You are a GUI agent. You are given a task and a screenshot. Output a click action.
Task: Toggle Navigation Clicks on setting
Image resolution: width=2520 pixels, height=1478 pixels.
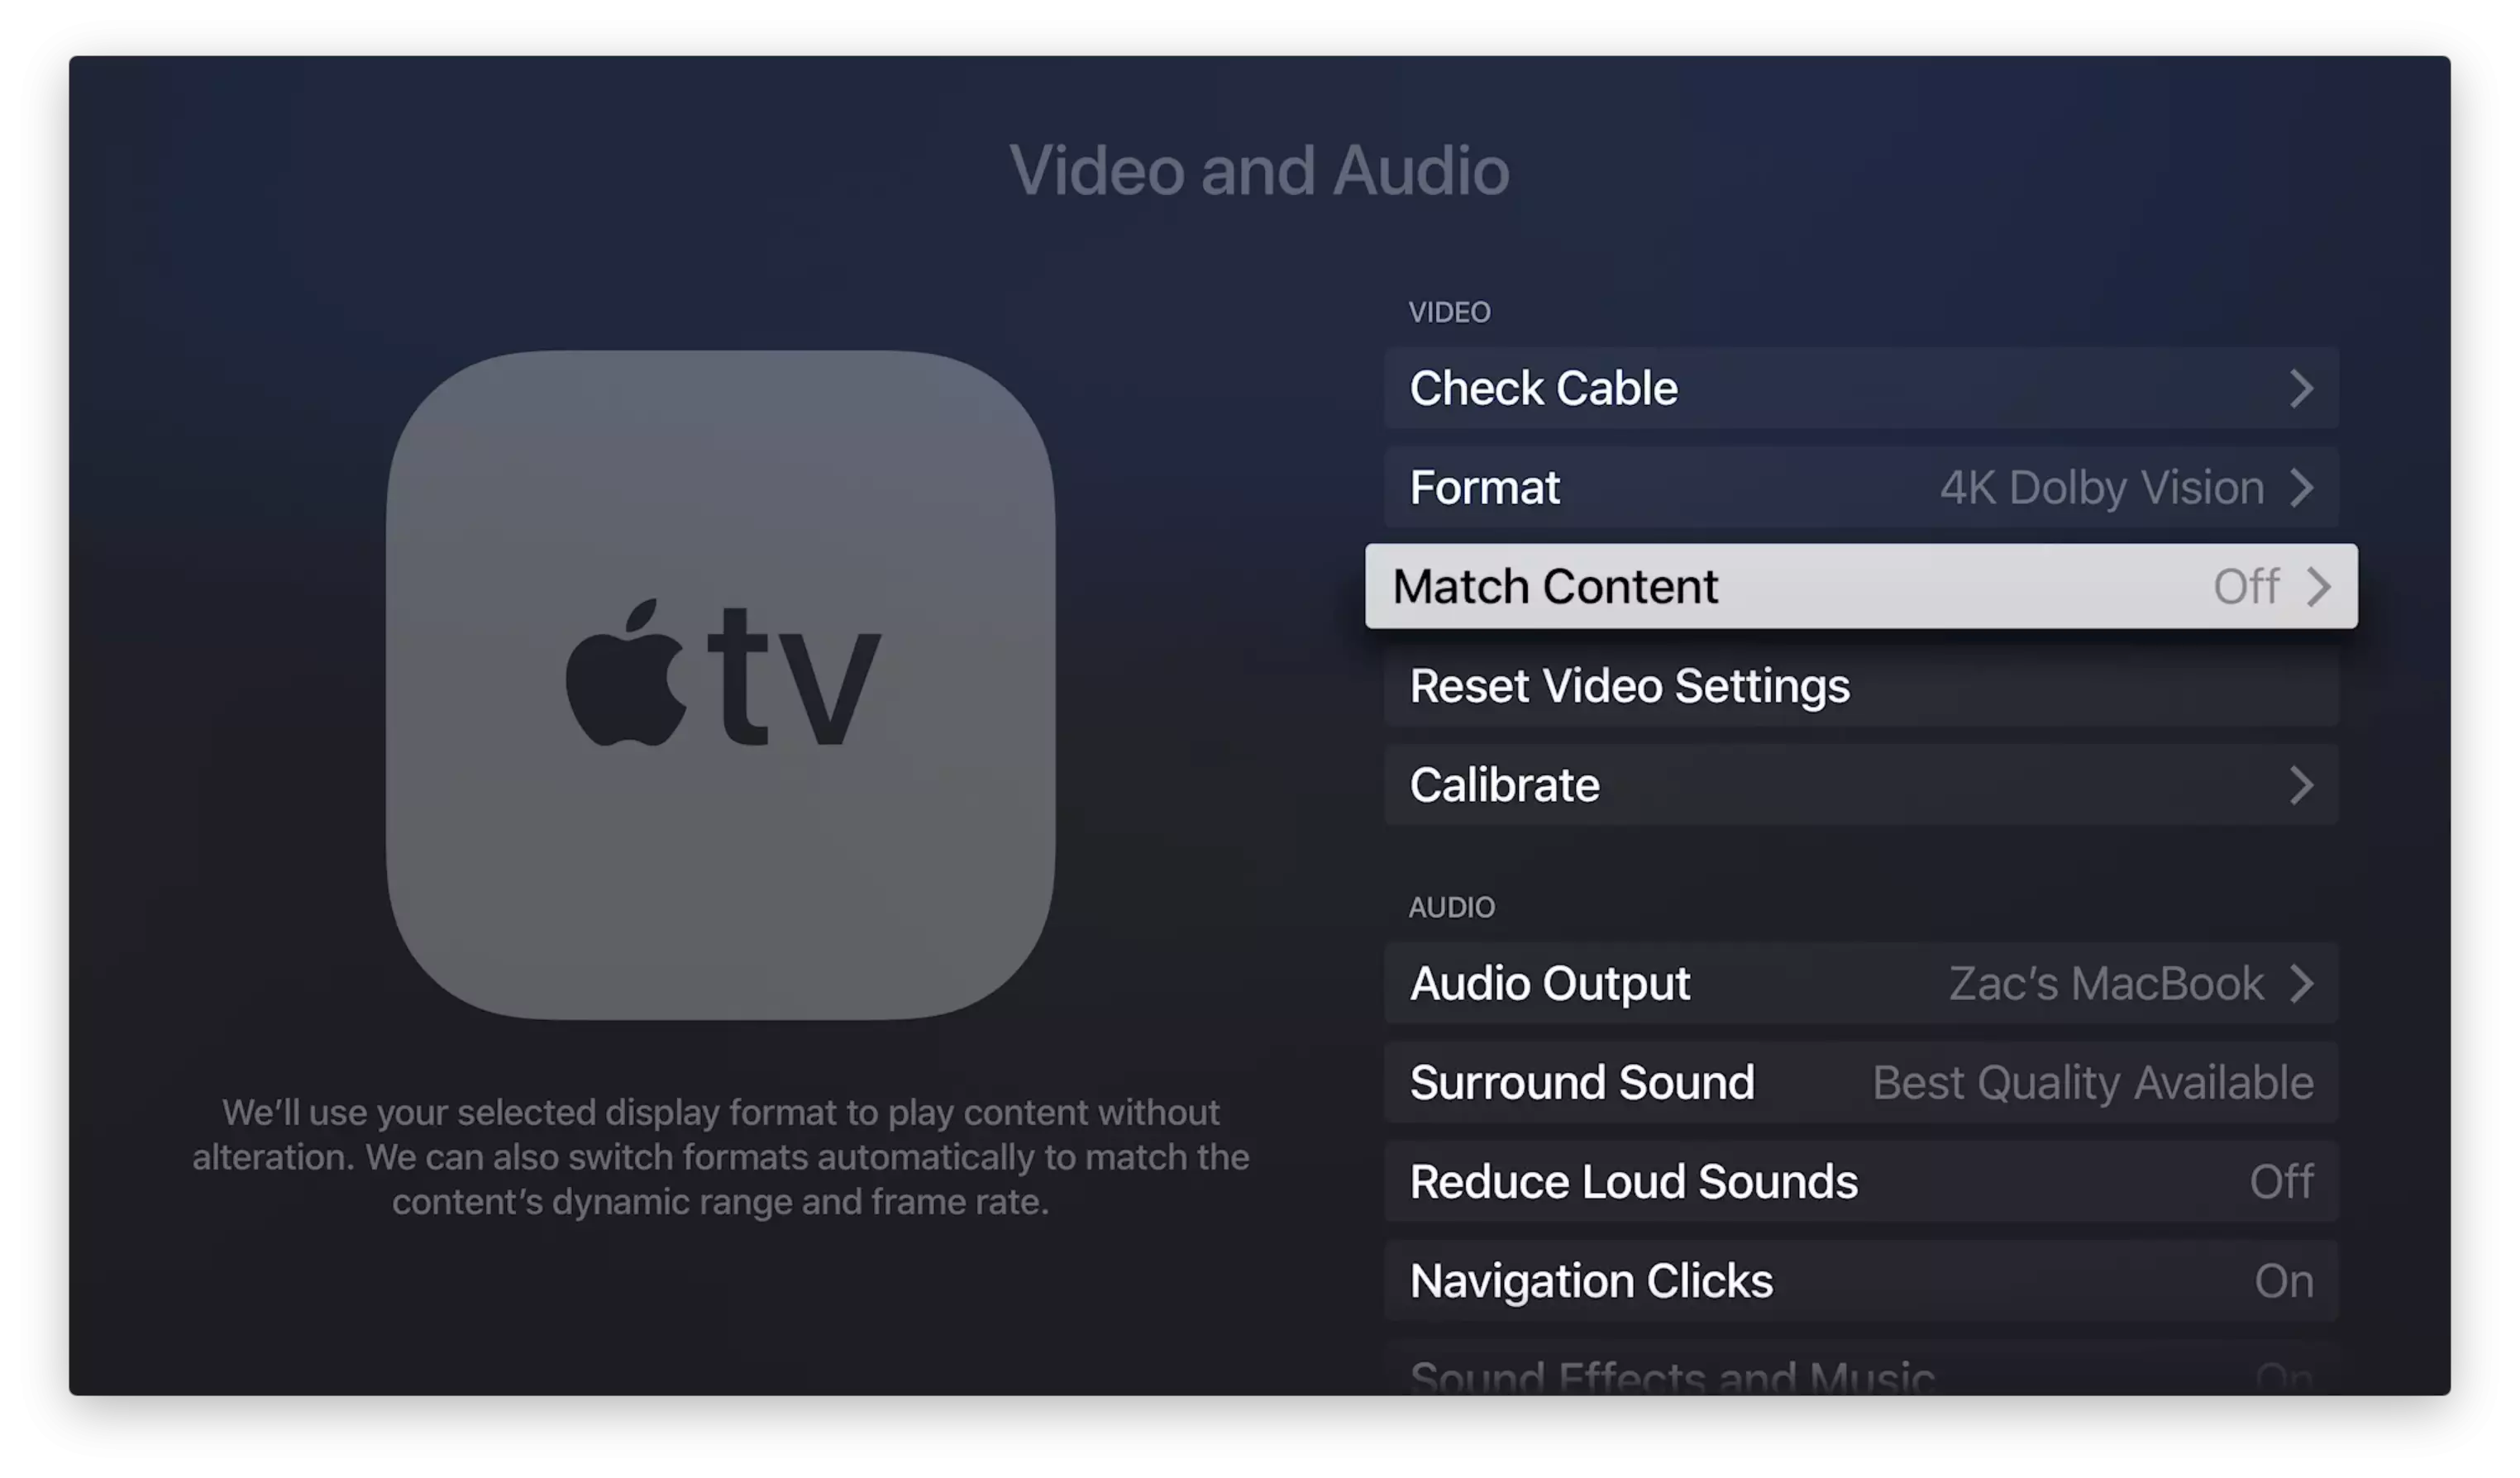point(1860,1279)
